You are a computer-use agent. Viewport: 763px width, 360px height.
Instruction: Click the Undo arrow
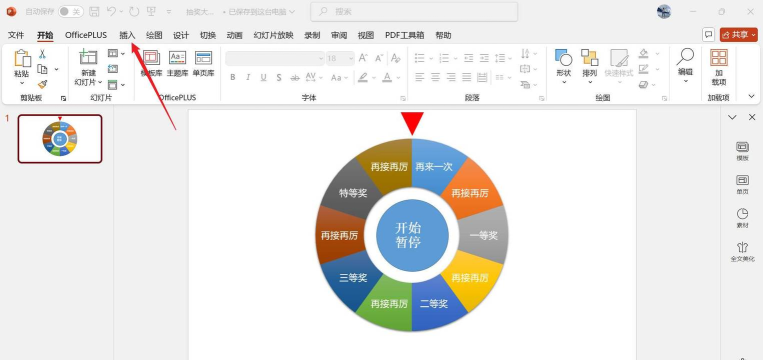click(x=111, y=12)
